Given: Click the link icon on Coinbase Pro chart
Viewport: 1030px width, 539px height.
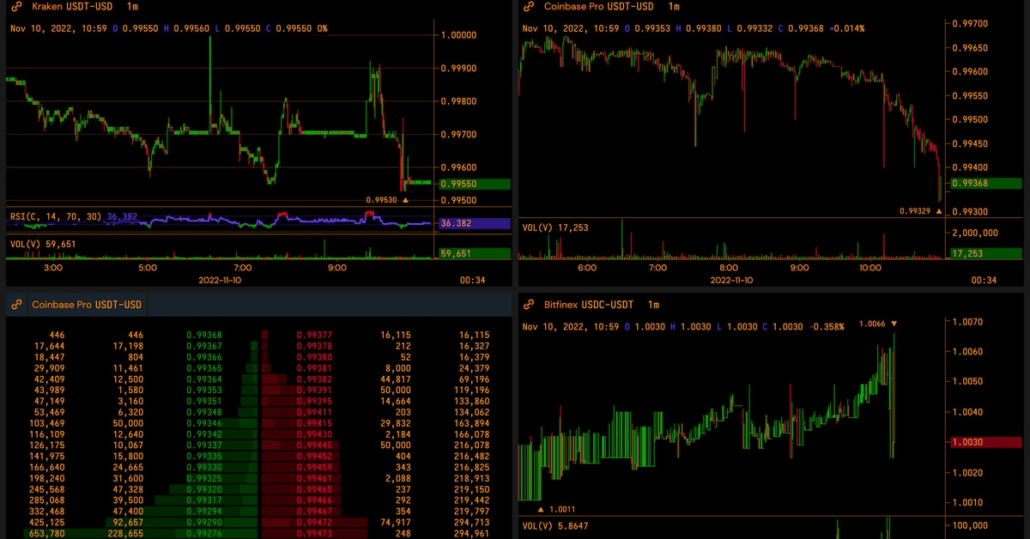Looking at the screenshot, I should click(528, 7).
